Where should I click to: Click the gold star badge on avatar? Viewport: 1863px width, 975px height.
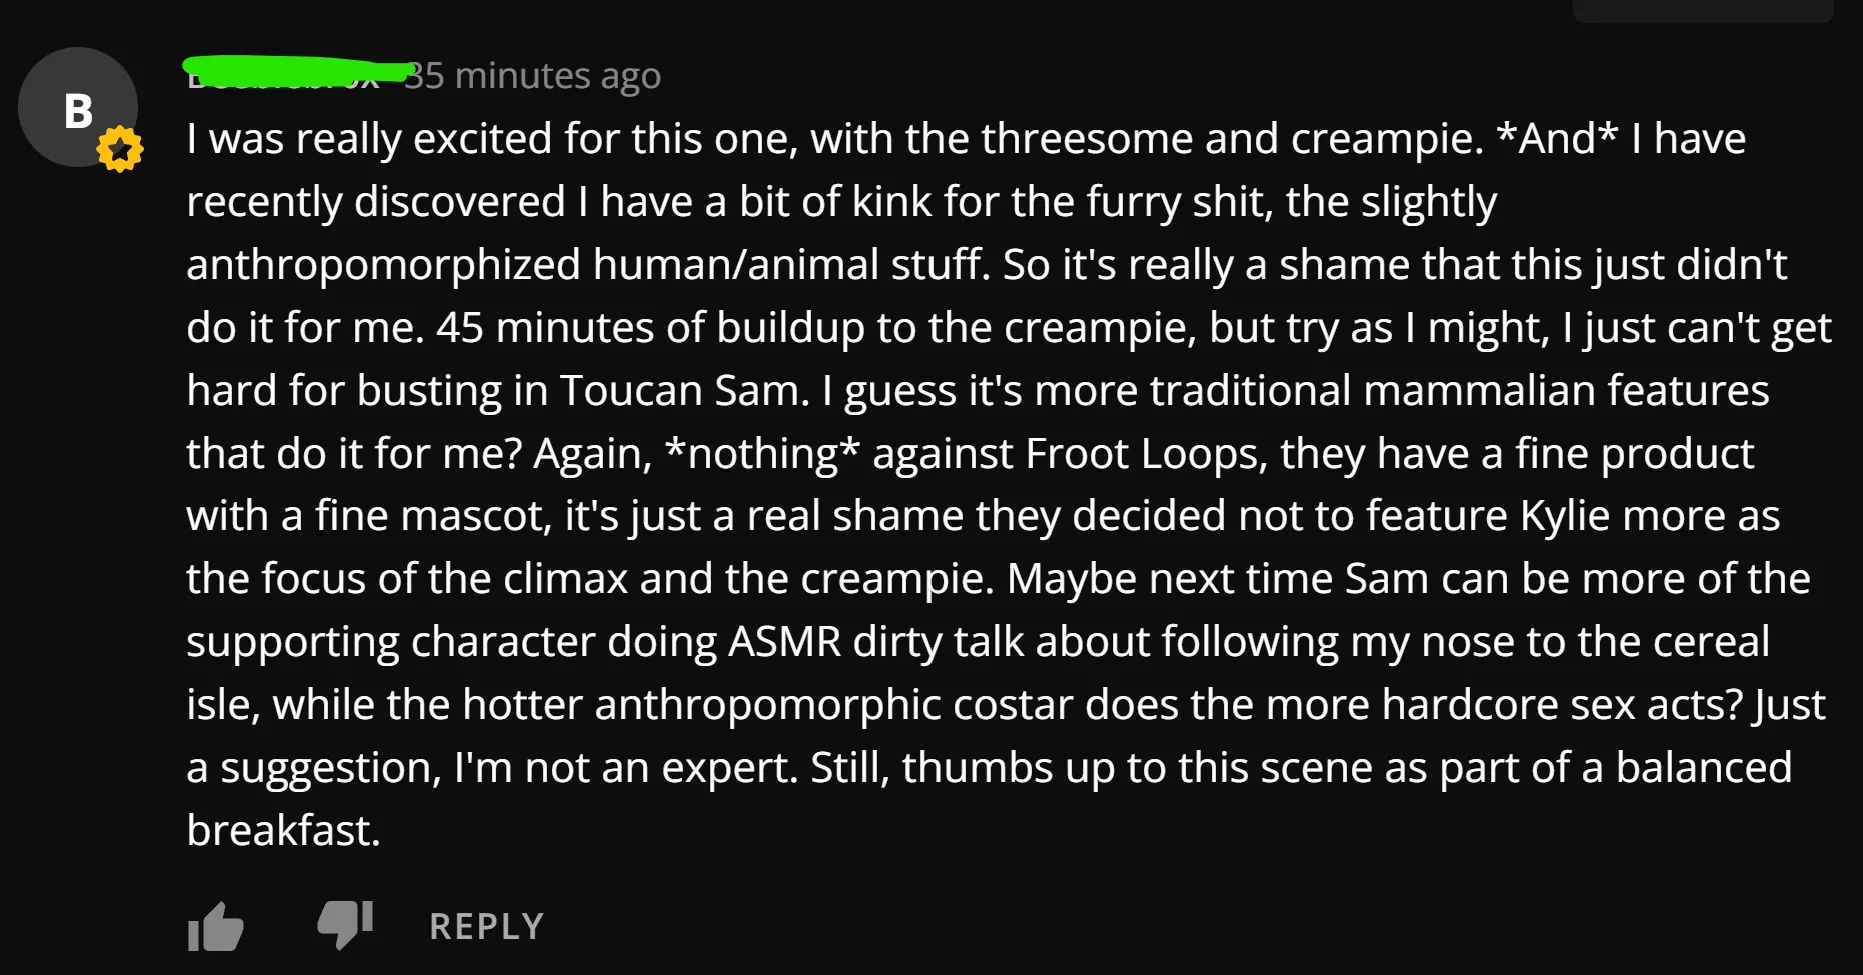120,150
